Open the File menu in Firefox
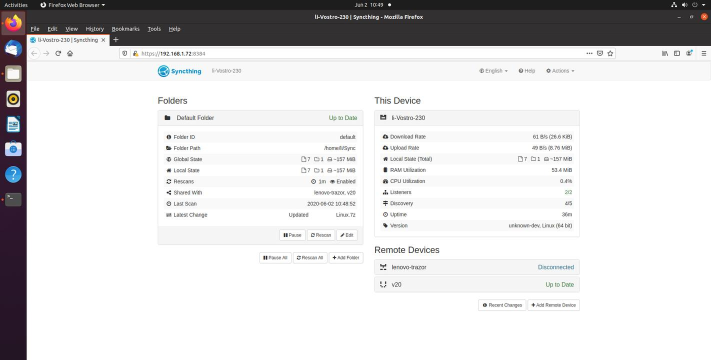711x360 pixels. coord(35,29)
